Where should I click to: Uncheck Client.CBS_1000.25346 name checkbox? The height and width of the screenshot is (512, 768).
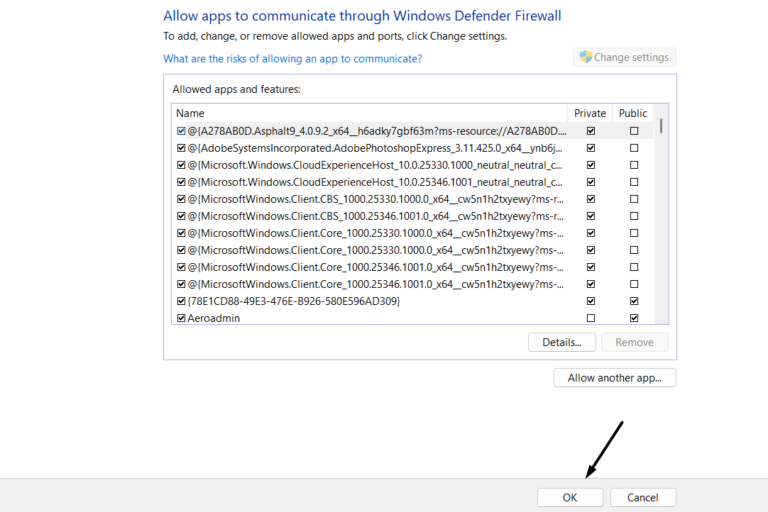pos(181,216)
